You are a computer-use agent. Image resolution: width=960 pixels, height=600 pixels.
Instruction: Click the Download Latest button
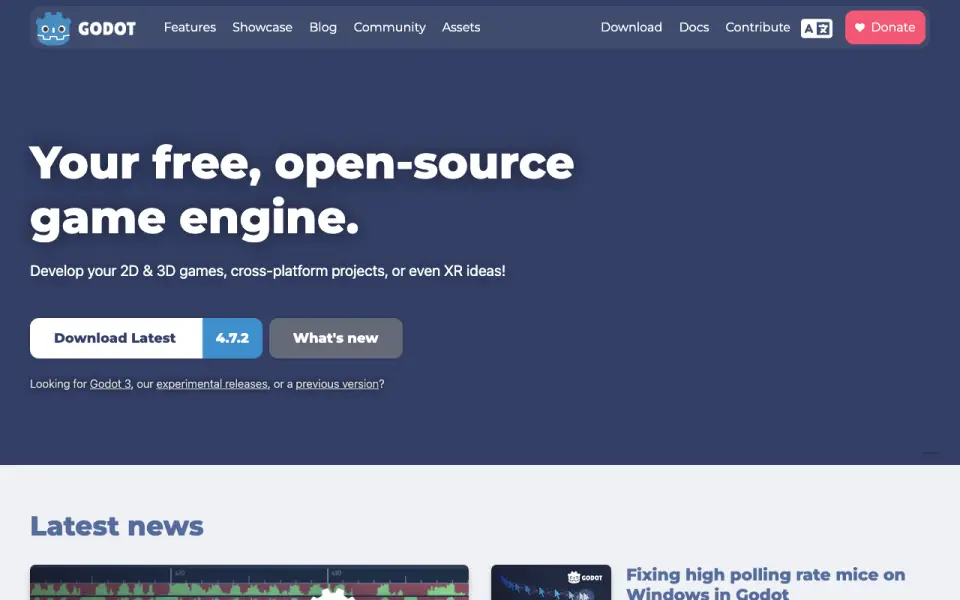tap(116, 338)
